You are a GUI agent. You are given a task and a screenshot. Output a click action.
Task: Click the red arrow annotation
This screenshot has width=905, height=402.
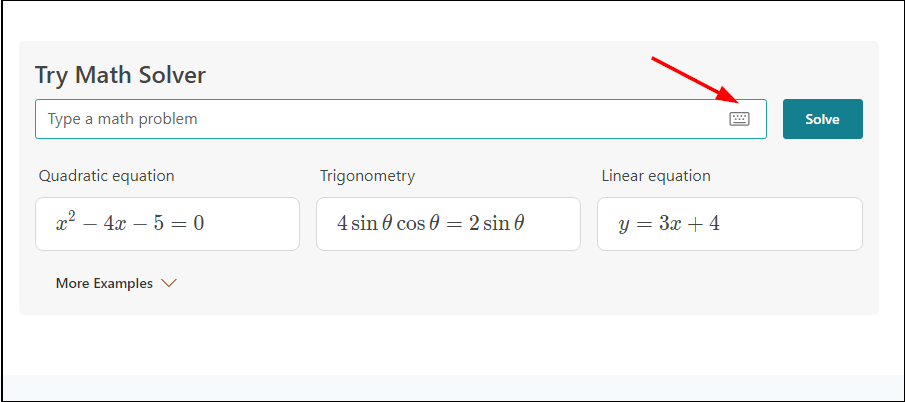pos(692,78)
